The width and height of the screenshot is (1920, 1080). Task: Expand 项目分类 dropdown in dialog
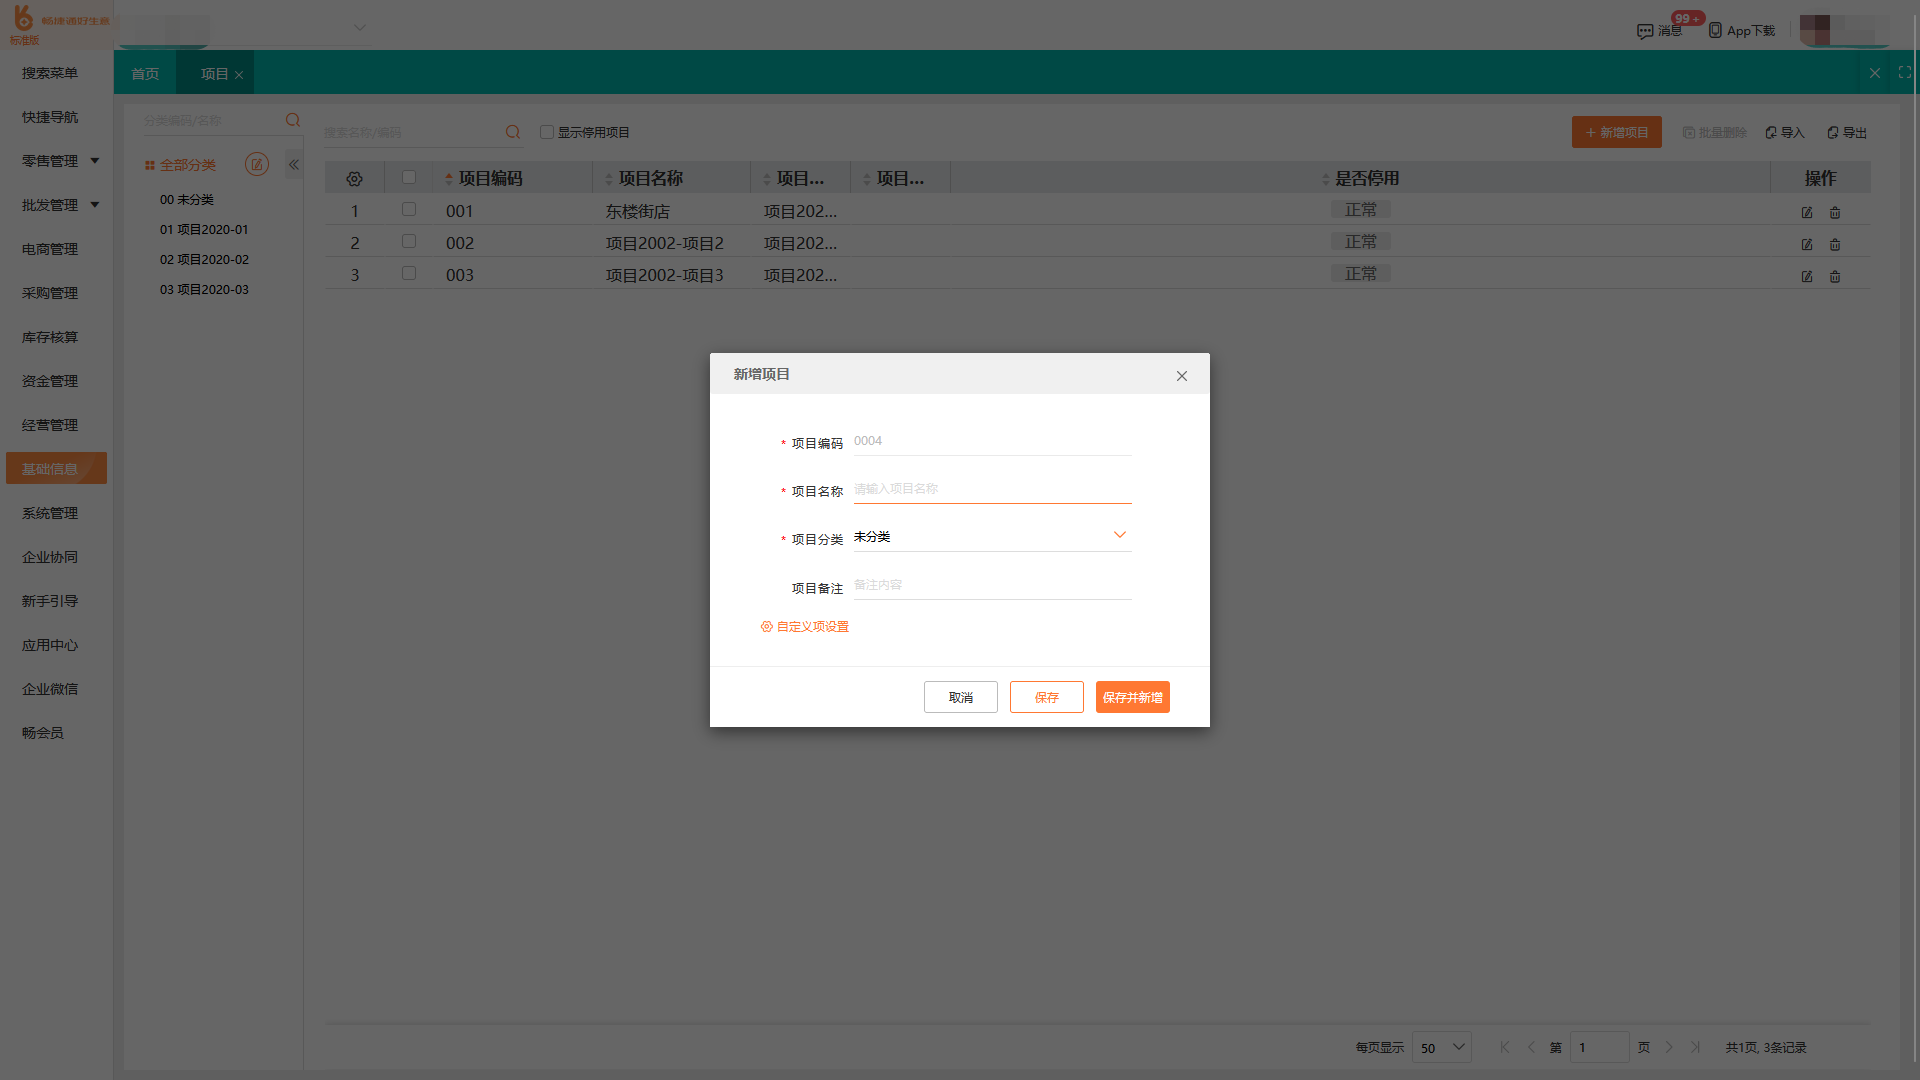click(1120, 535)
